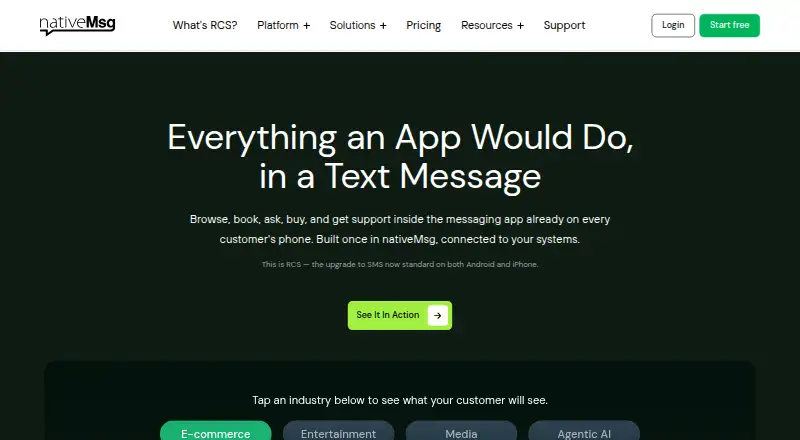Click the Login button
The image size is (800, 440).
point(673,25)
